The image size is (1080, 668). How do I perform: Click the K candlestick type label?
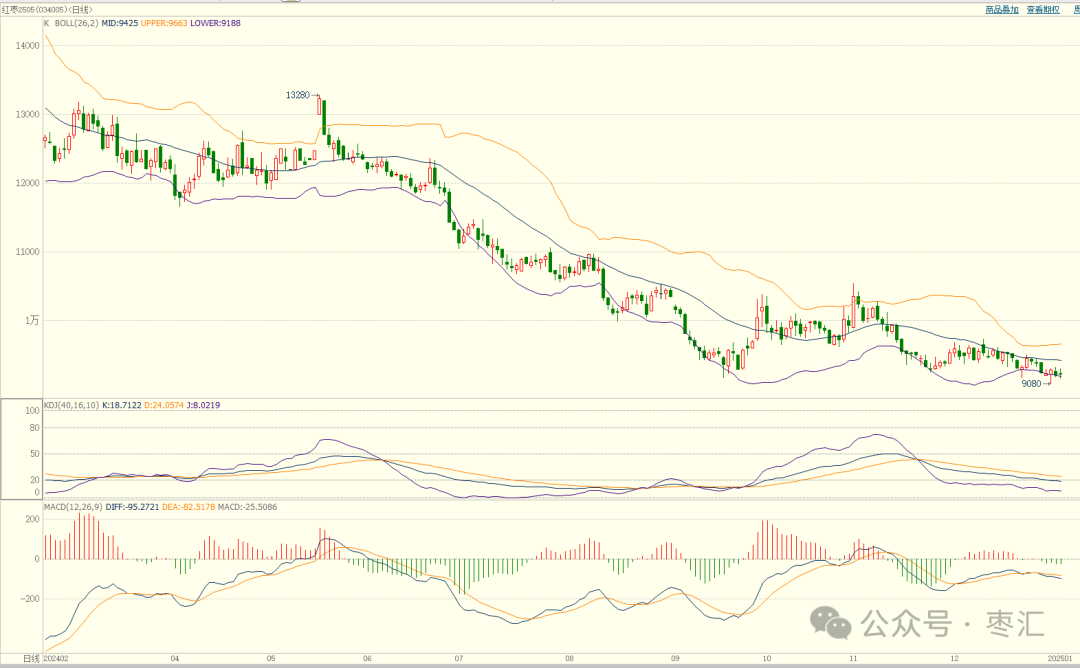click(46, 22)
